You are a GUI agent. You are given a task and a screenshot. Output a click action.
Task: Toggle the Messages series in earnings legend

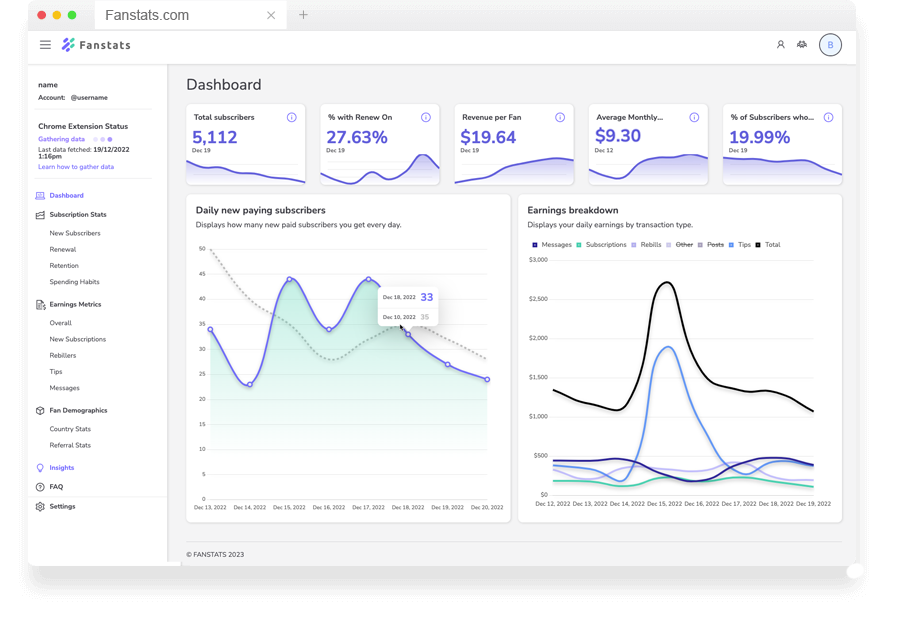point(552,245)
